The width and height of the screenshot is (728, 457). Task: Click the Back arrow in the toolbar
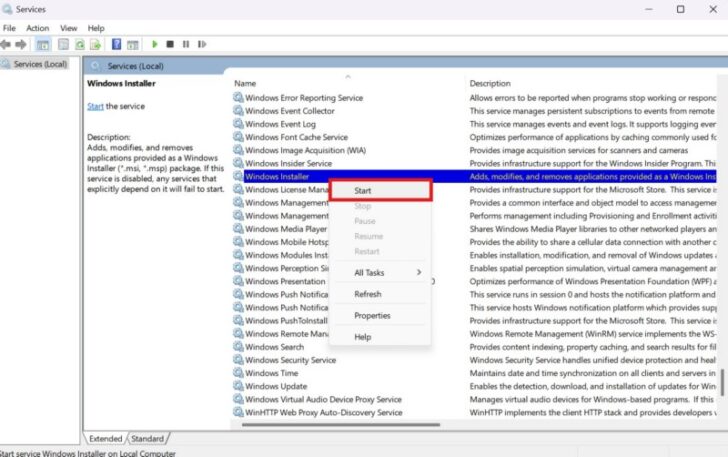click(8, 45)
